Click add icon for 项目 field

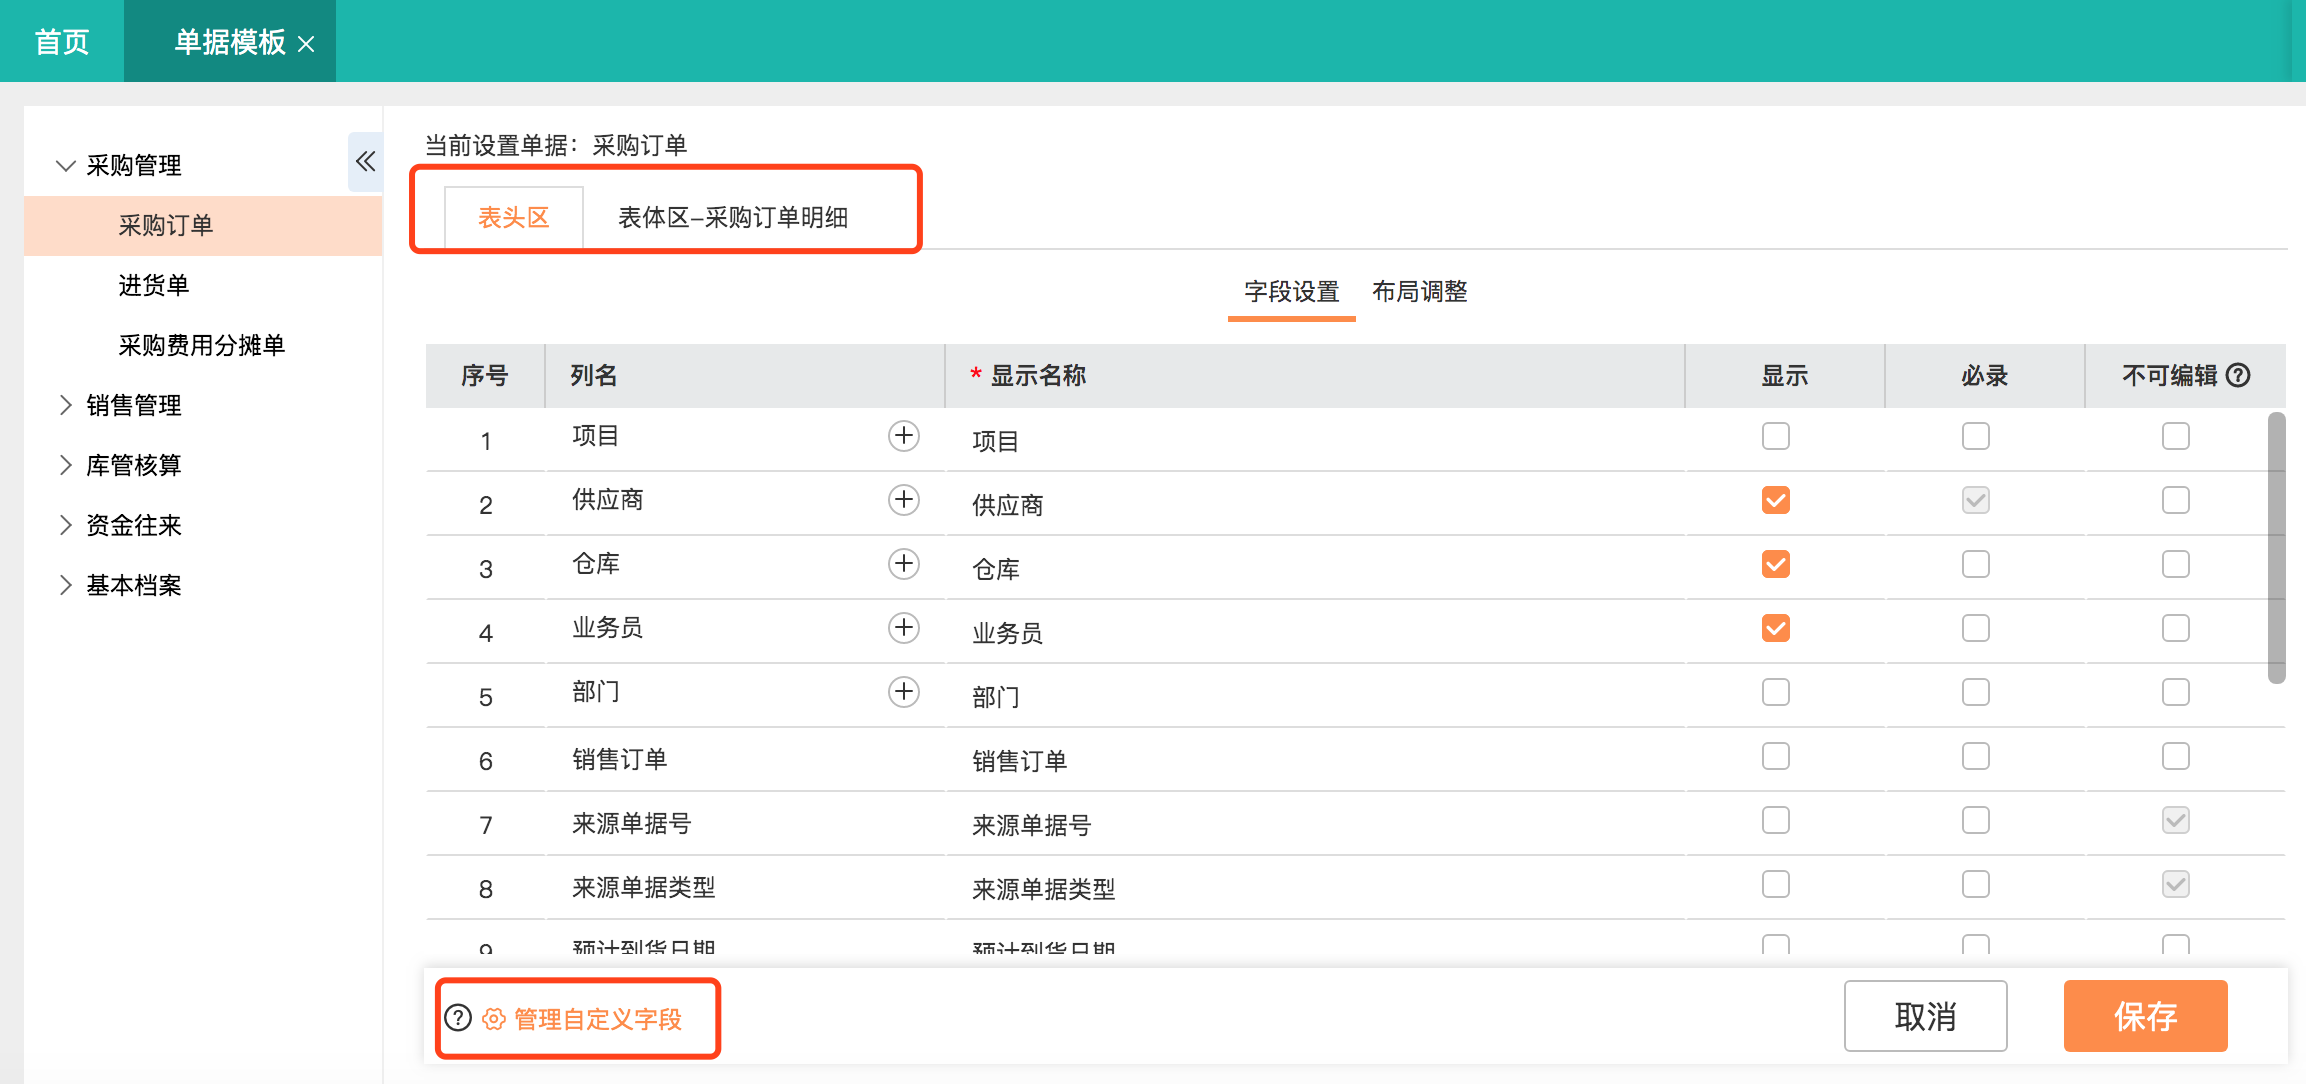tap(904, 435)
